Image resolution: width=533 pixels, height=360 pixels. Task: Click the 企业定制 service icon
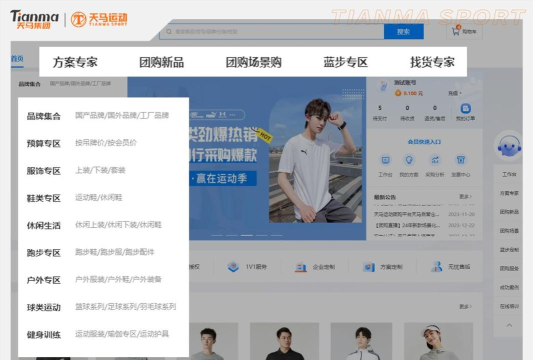point(300,267)
